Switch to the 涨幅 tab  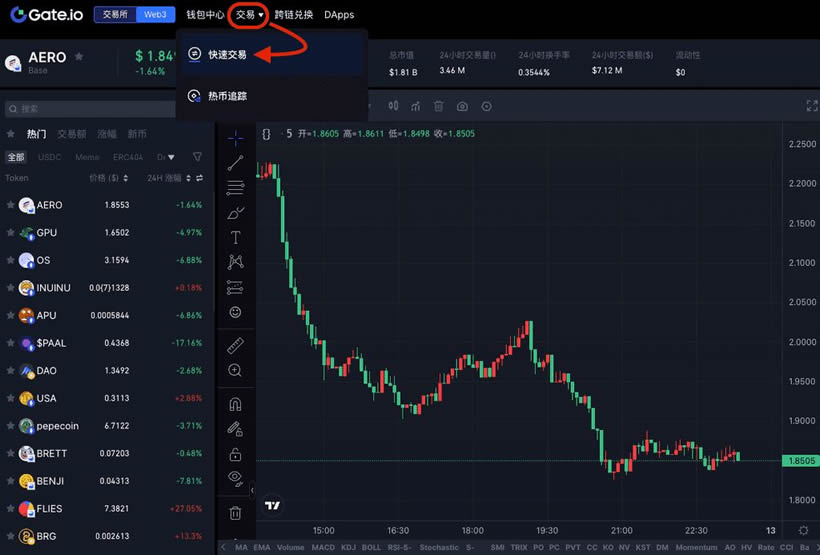click(x=107, y=134)
